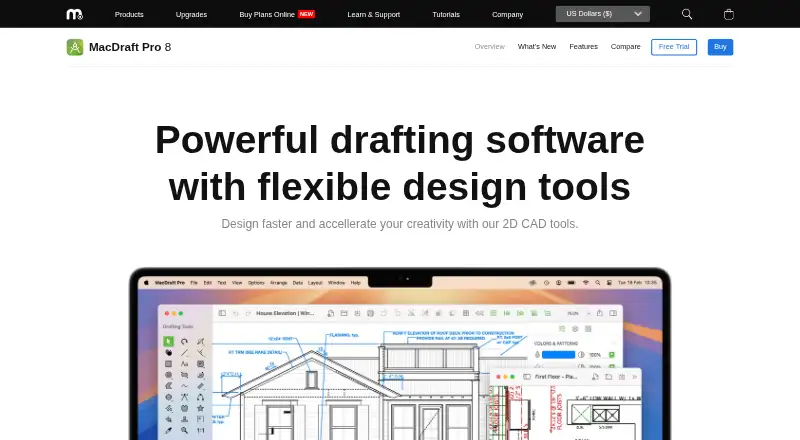The height and width of the screenshot is (440, 800).
Task: Select the magnifier zoom tool in Drafting Tools
Action: 185,430
